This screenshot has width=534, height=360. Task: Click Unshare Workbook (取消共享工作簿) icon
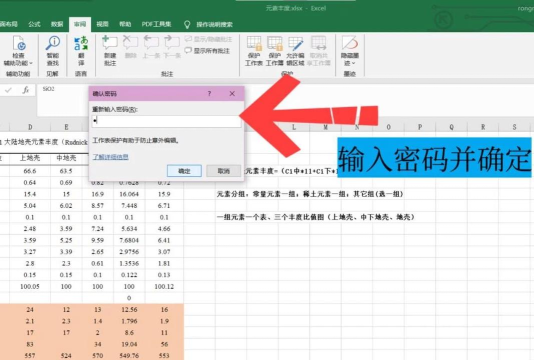[x=319, y=51]
